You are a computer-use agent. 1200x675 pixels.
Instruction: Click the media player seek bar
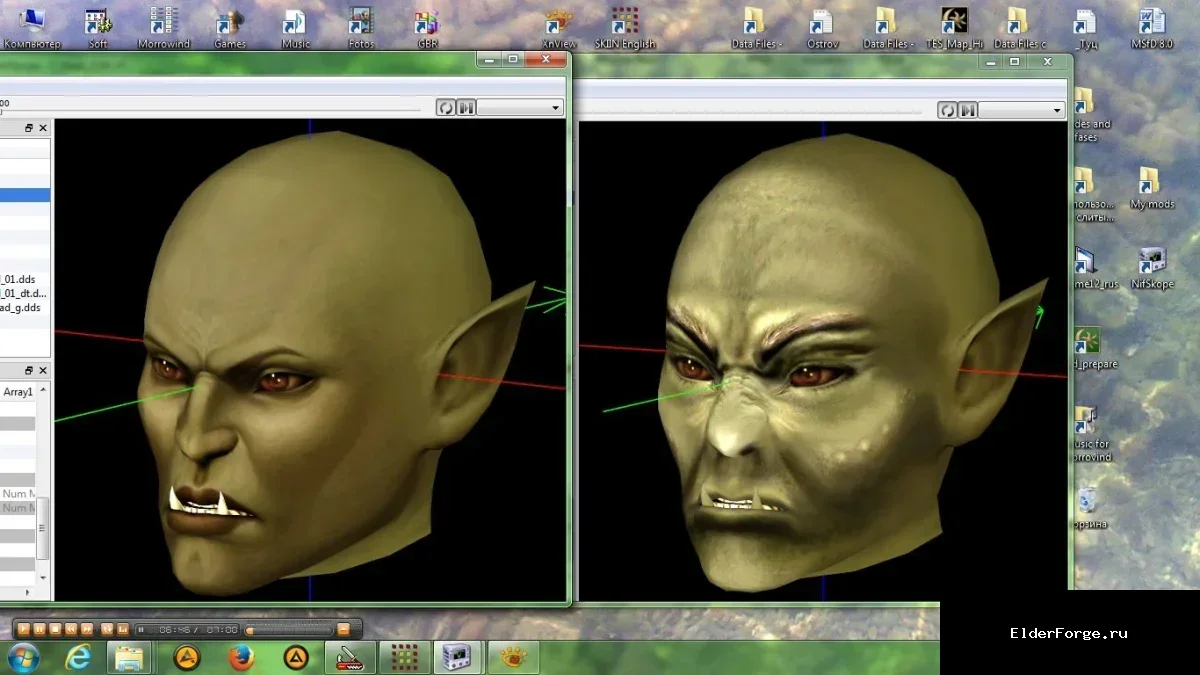tap(288, 630)
